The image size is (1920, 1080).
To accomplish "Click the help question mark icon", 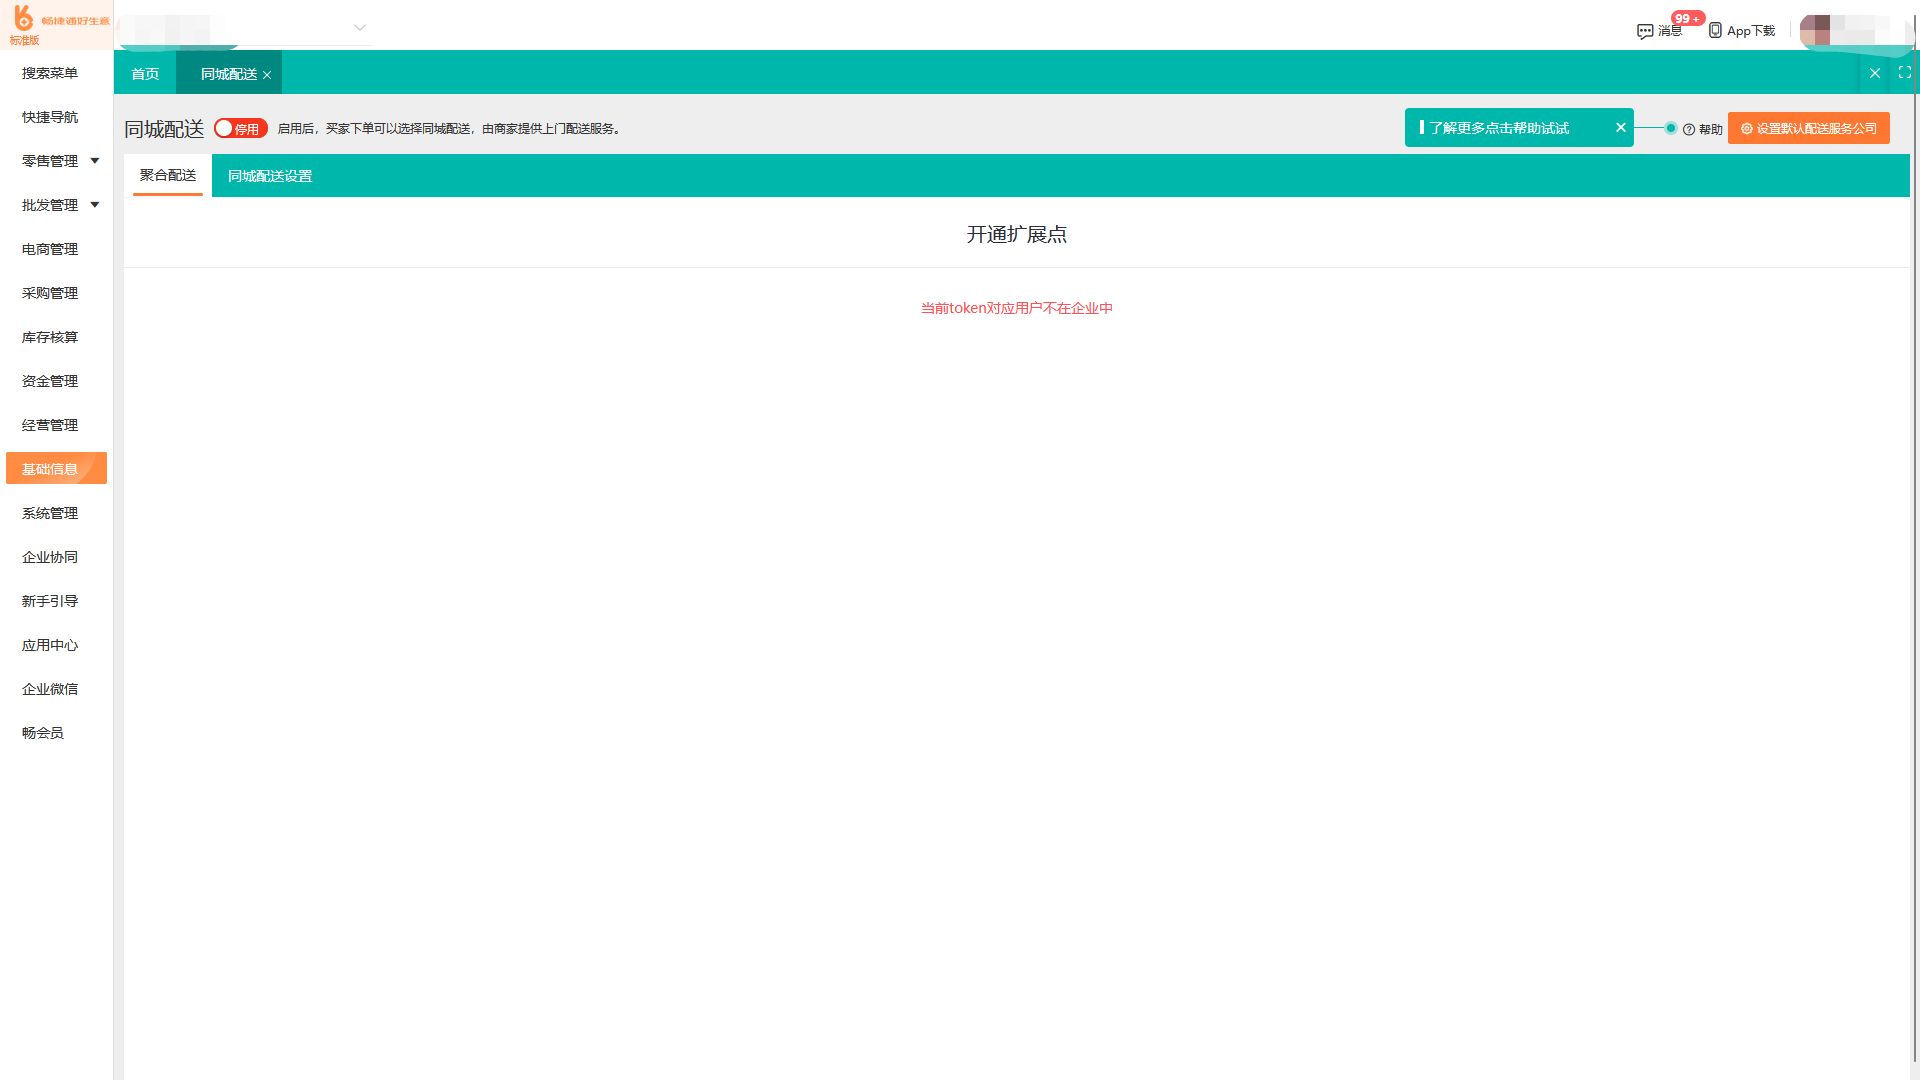I will pyautogui.click(x=1689, y=128).
